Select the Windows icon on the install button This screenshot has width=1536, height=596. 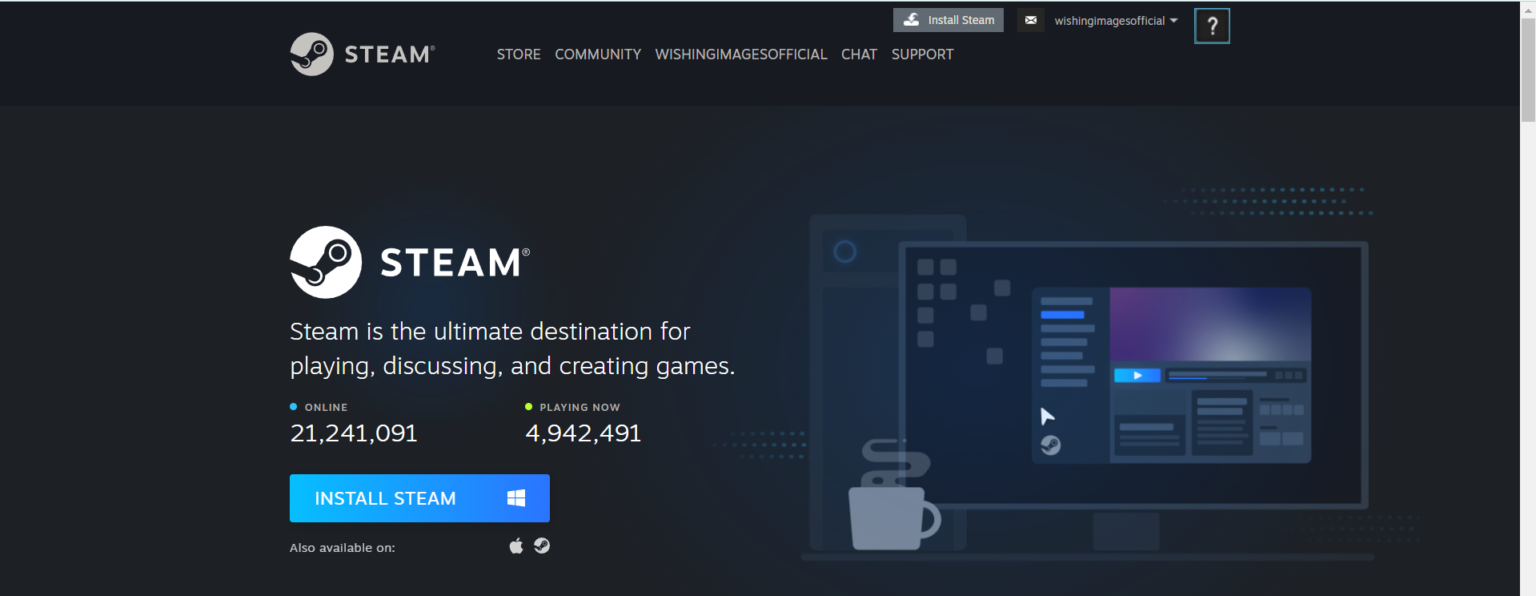pyautogui.click(x=516, y=498)
